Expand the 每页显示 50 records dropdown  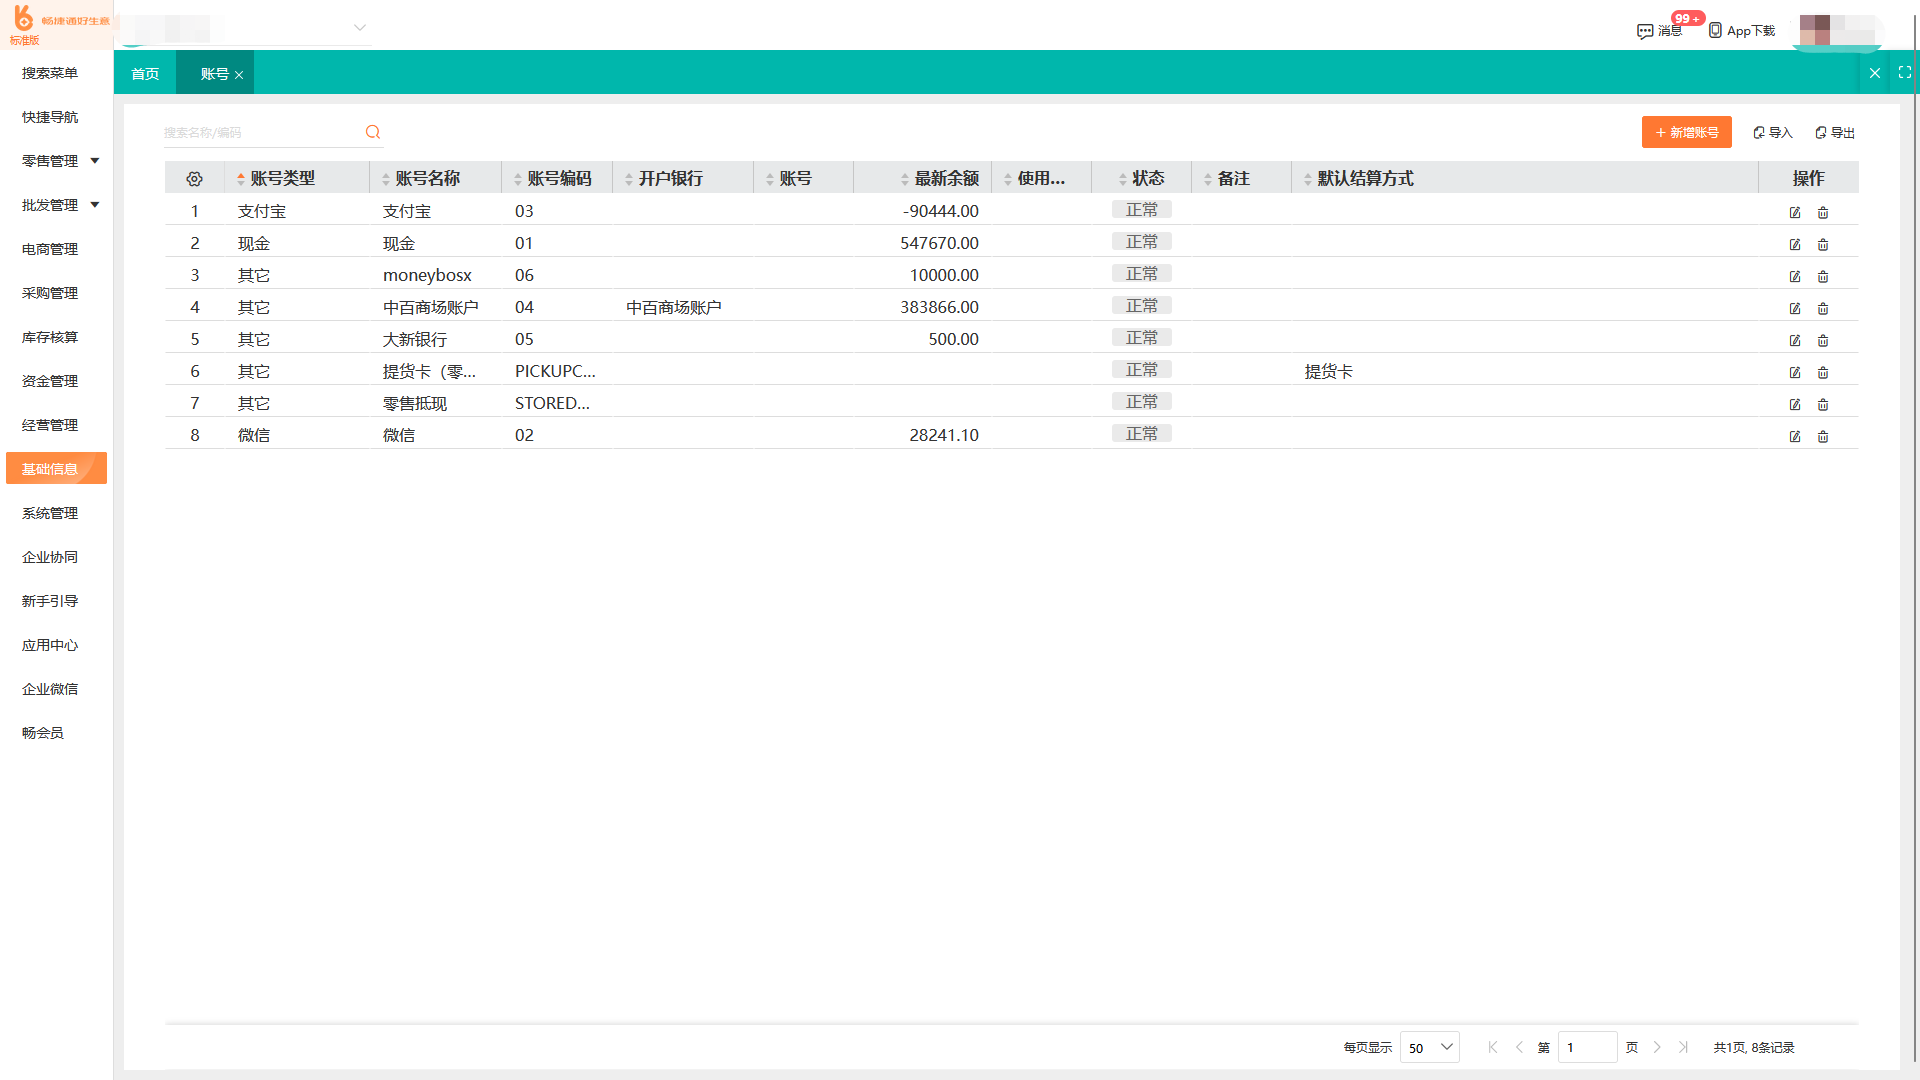click(1428, 1047)
